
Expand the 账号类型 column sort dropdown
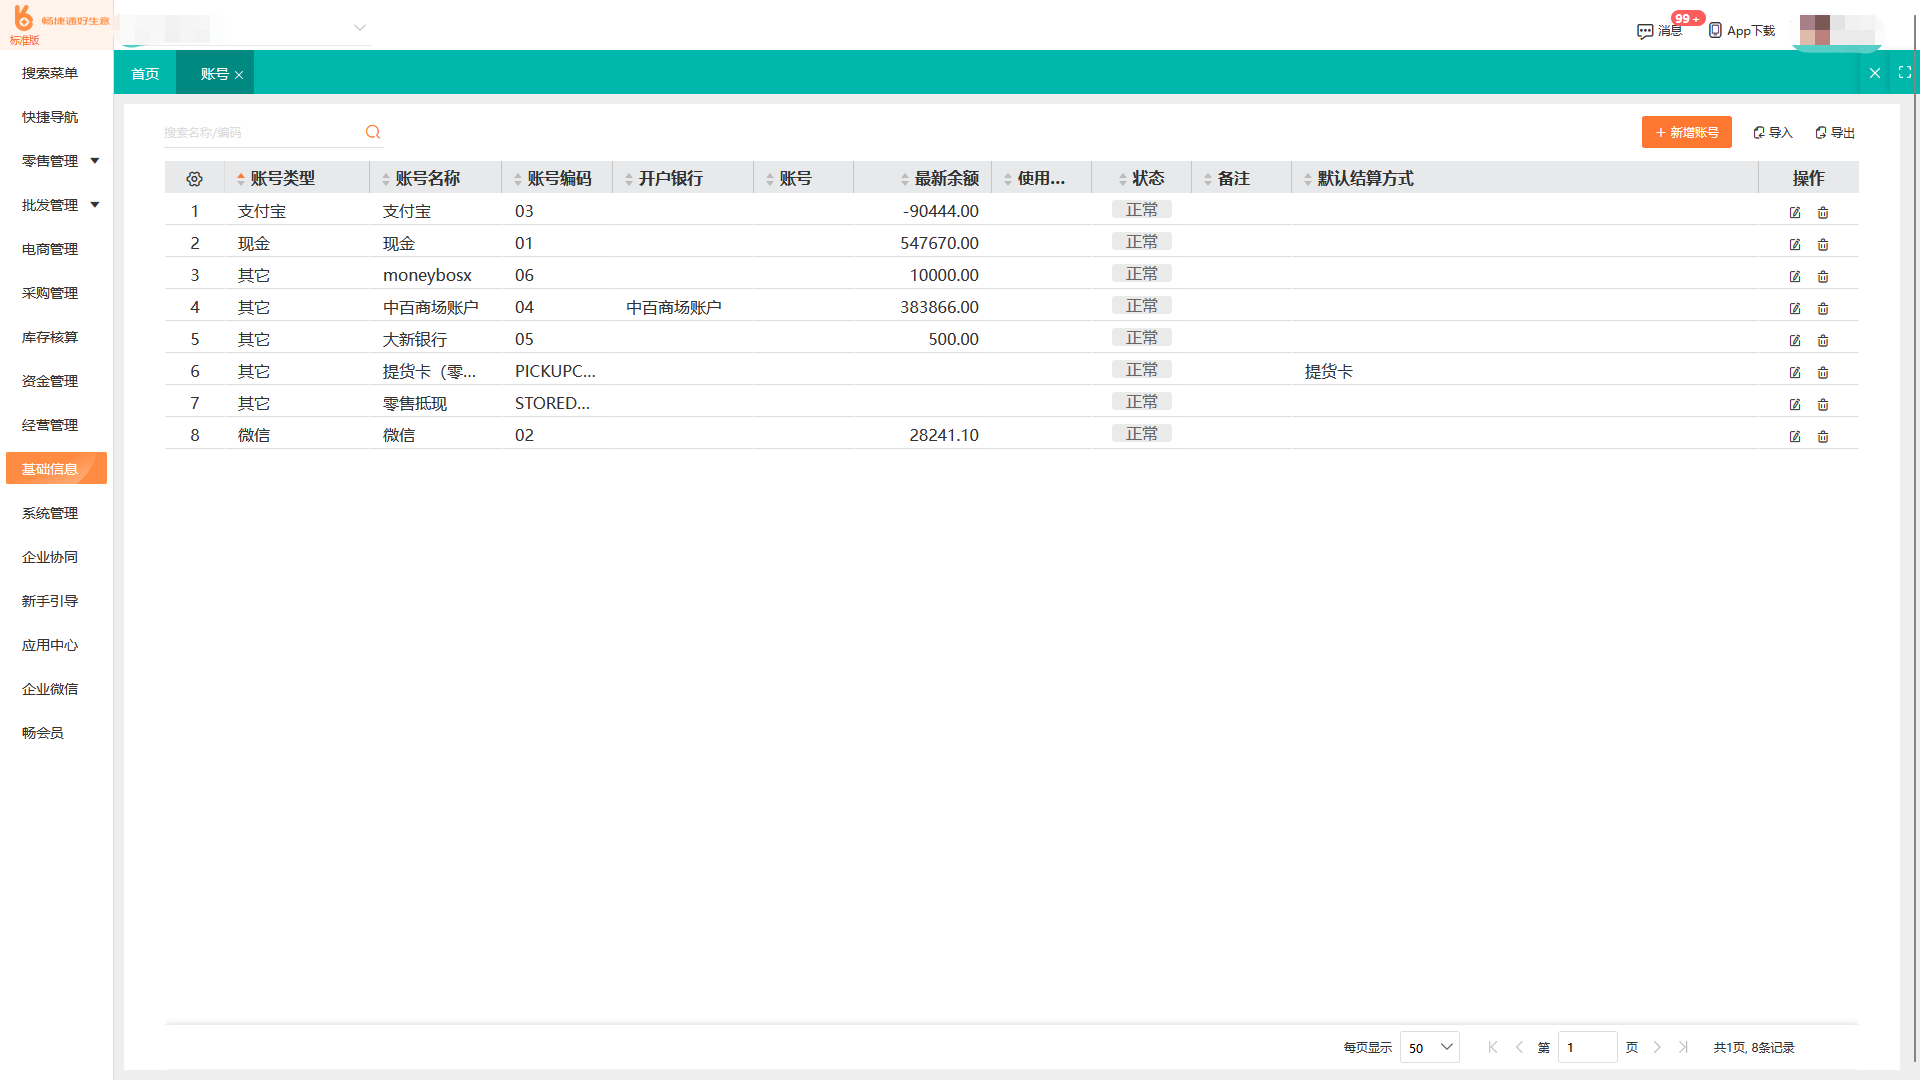pyautogui.click(x=240, y=178)
